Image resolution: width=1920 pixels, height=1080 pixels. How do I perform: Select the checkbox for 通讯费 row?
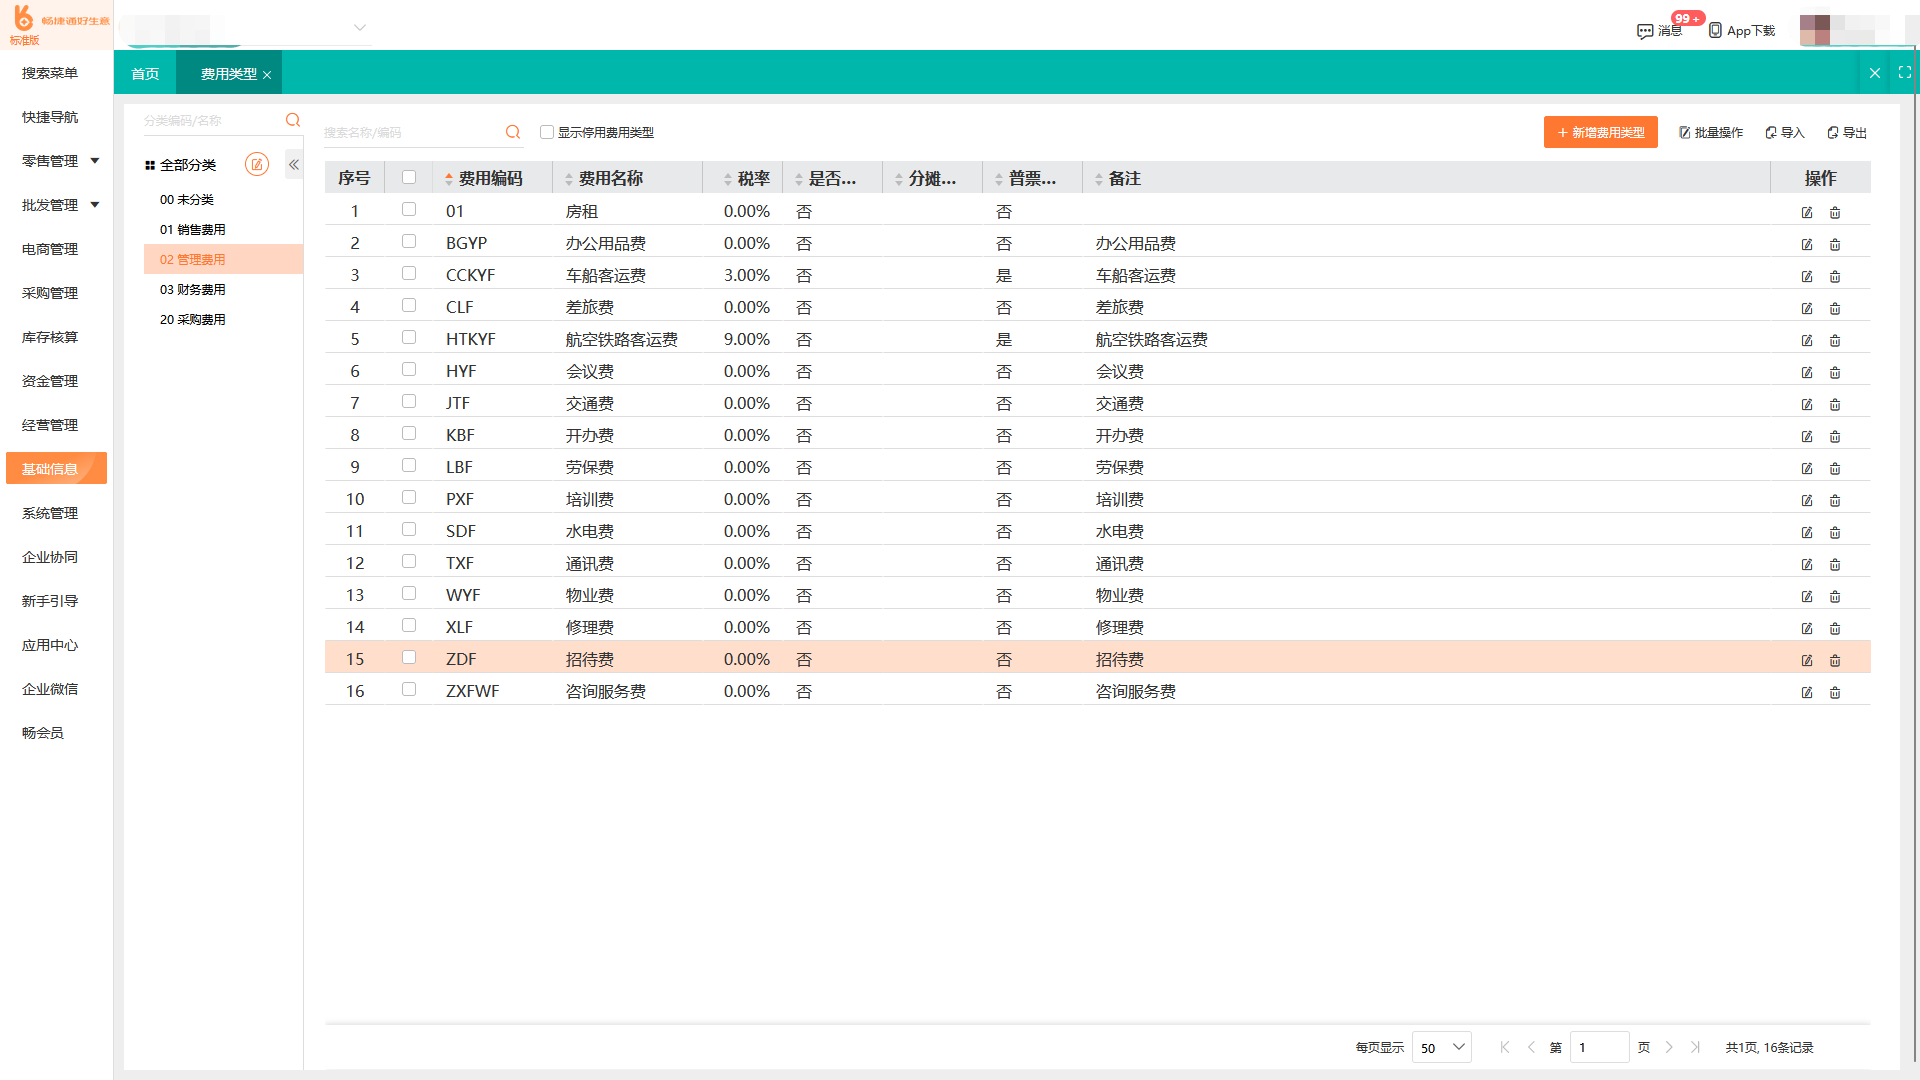pos(410,562)
